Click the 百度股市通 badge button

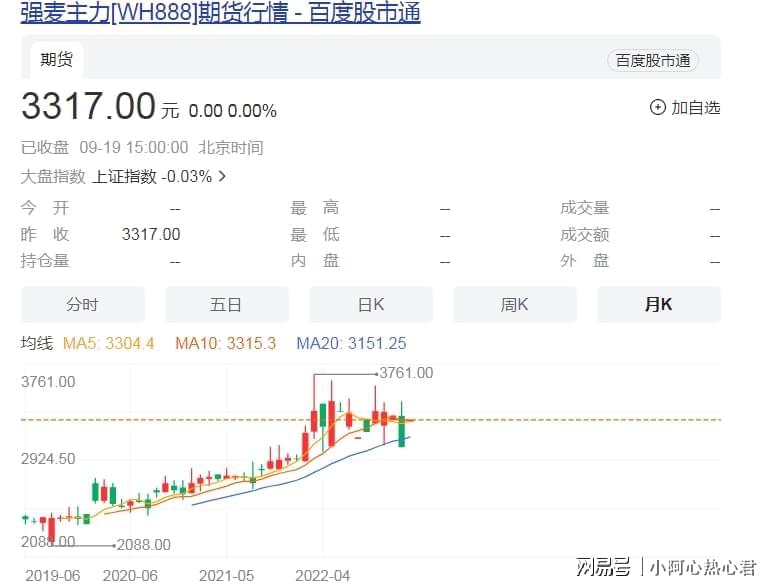(x=652, y=60)
